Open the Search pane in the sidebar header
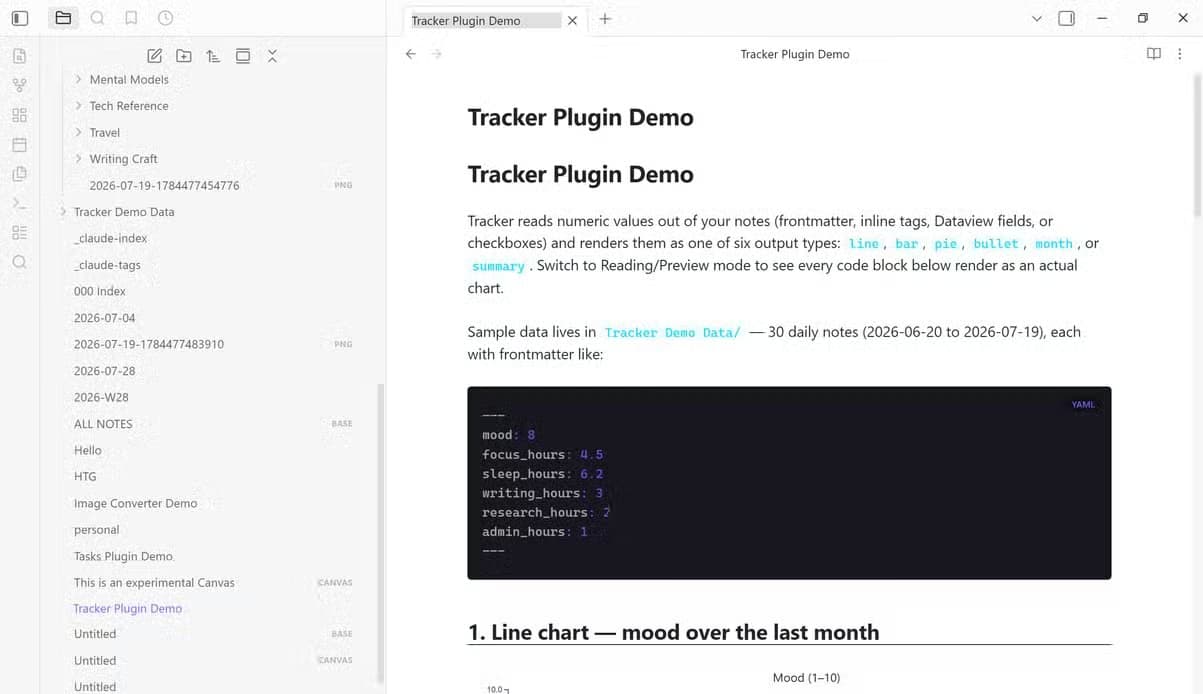Image resolution: width=1203 pixels, height=694 pixels. pyautogui.click(x=97, y=18)
